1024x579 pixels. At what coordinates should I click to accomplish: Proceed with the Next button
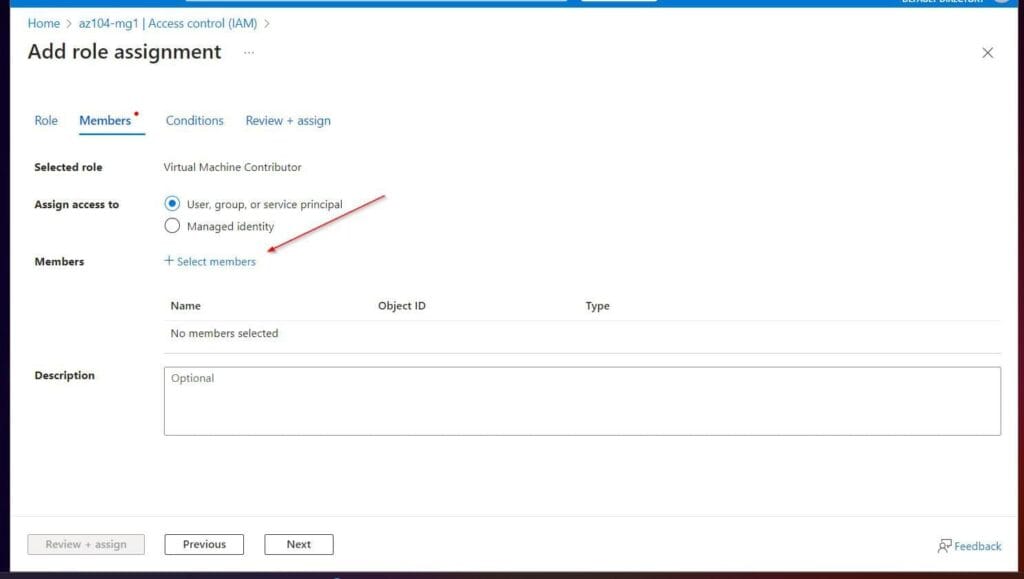[x=298, y=544]
